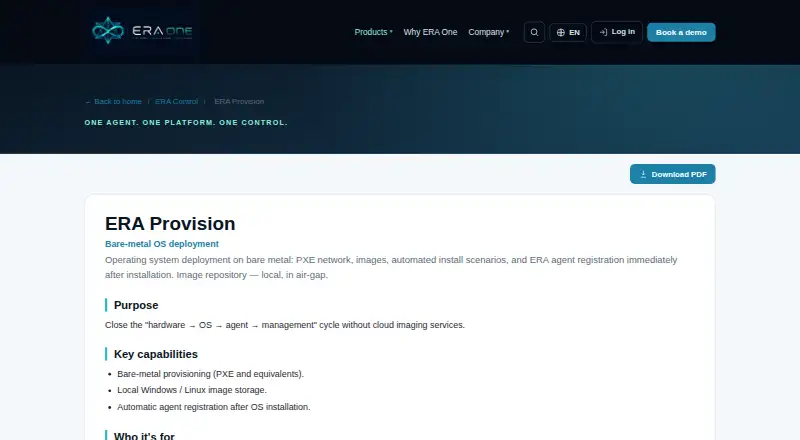This screenshot has width=800, height=440.
Task: Click the 'Close the hardware' purpose sentence
Action: pyautogui.click(x=285, y=325)
